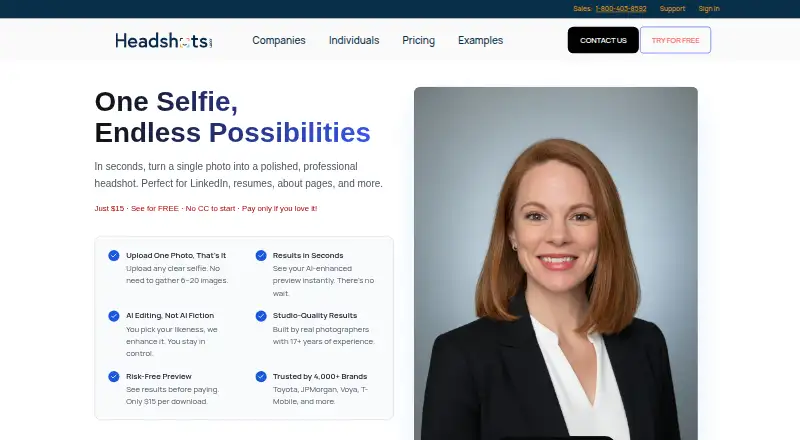Image resolution: width=800 pixels, height=440 pixels.
Task: Click 'See your AI-enhanced preview instantly' description
Action: 323,281
